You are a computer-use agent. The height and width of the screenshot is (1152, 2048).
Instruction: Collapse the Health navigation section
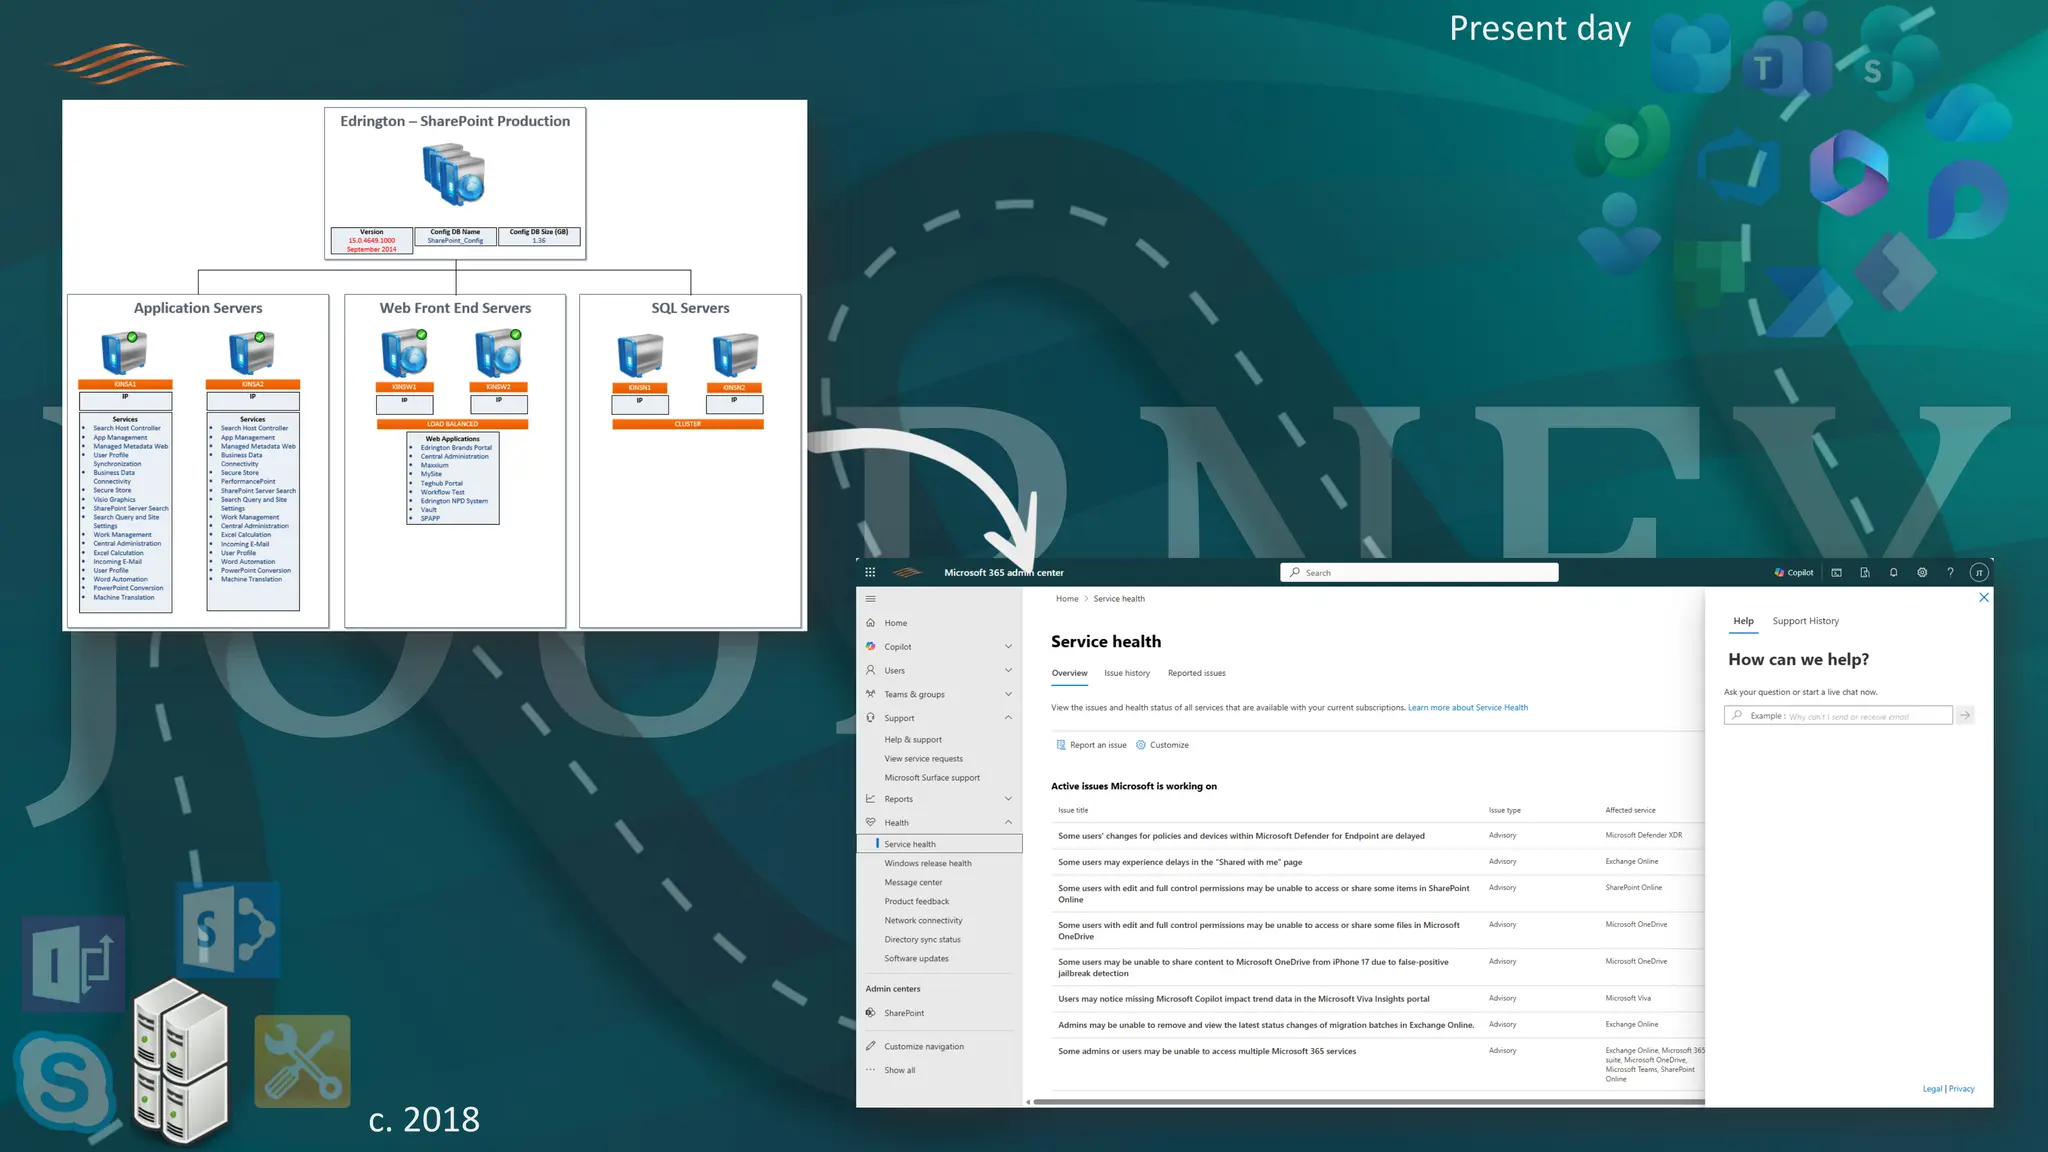pos(1008,823)
